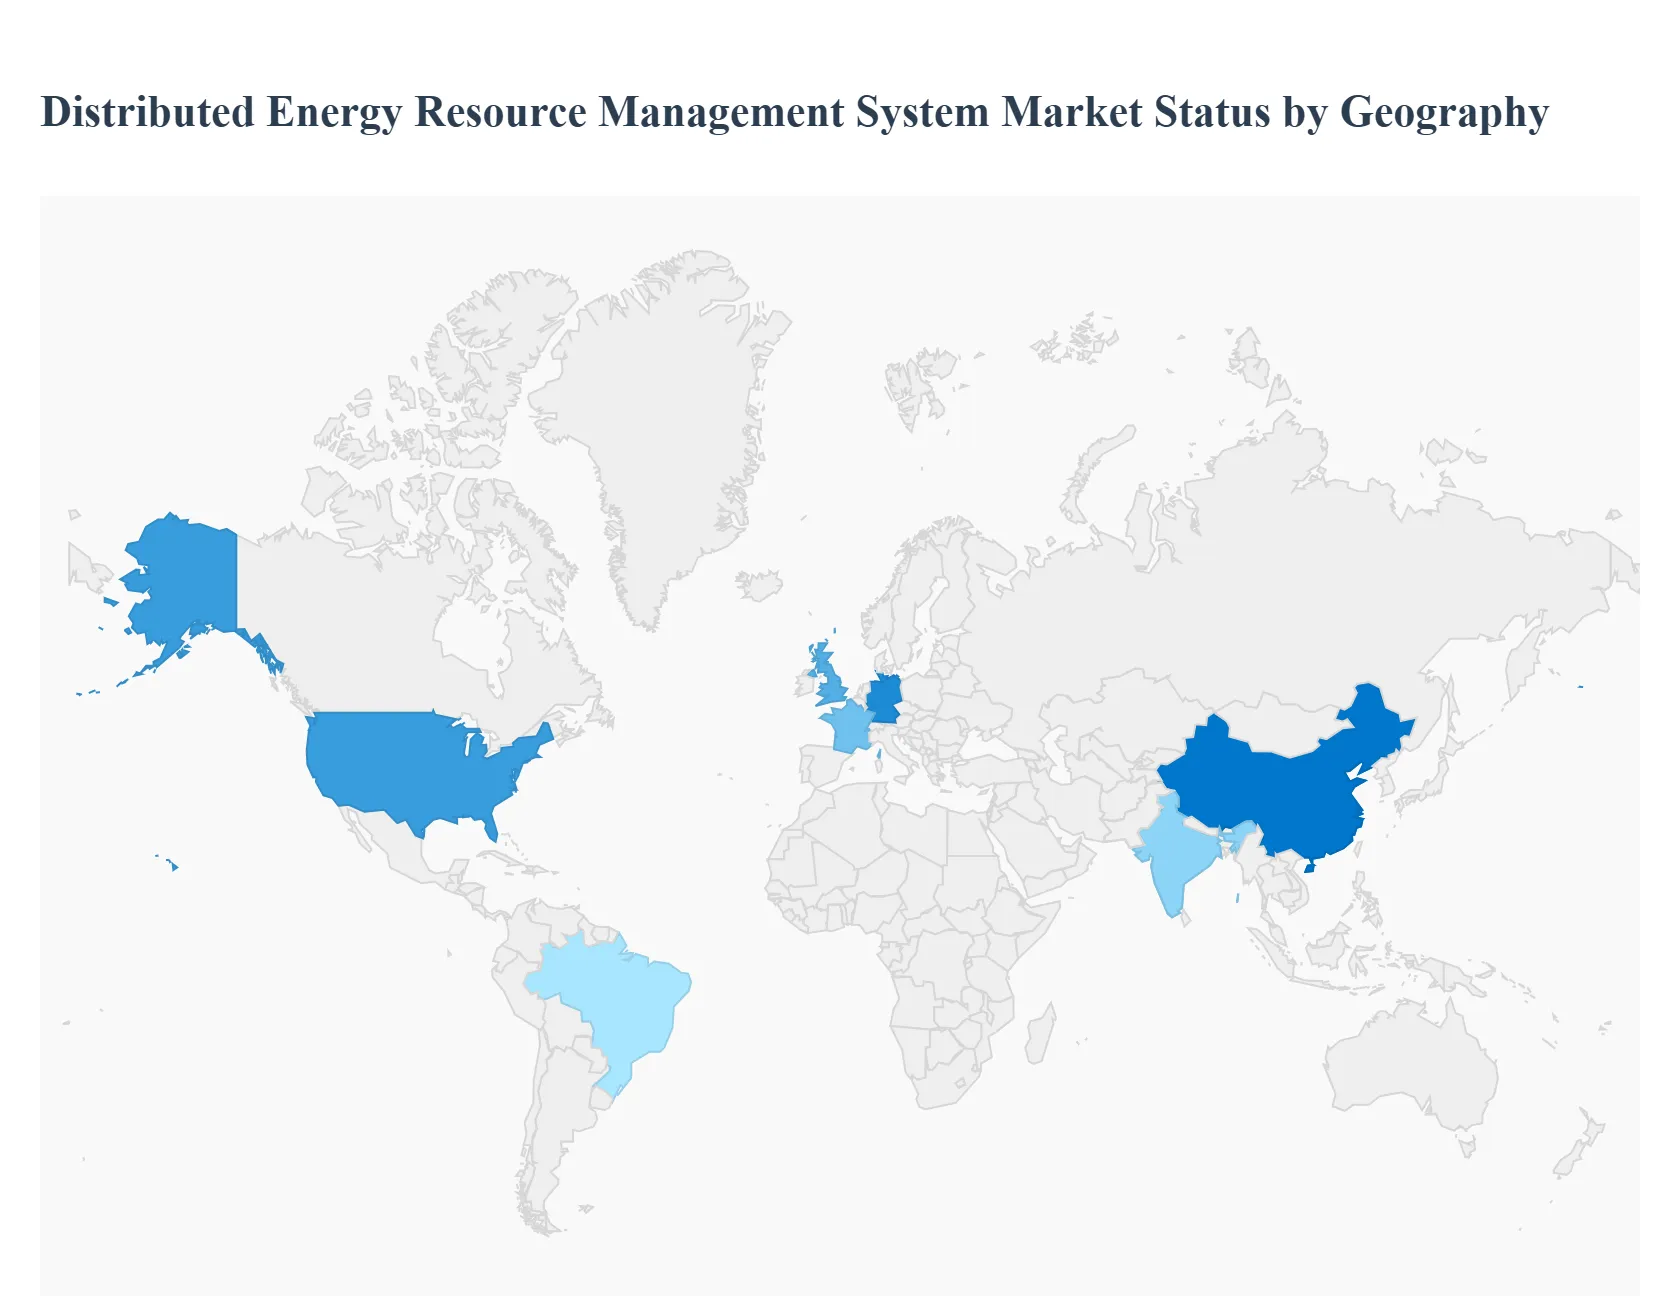Select India on the map
Screen dimensions: 1680x1304
pos(1175,850)
